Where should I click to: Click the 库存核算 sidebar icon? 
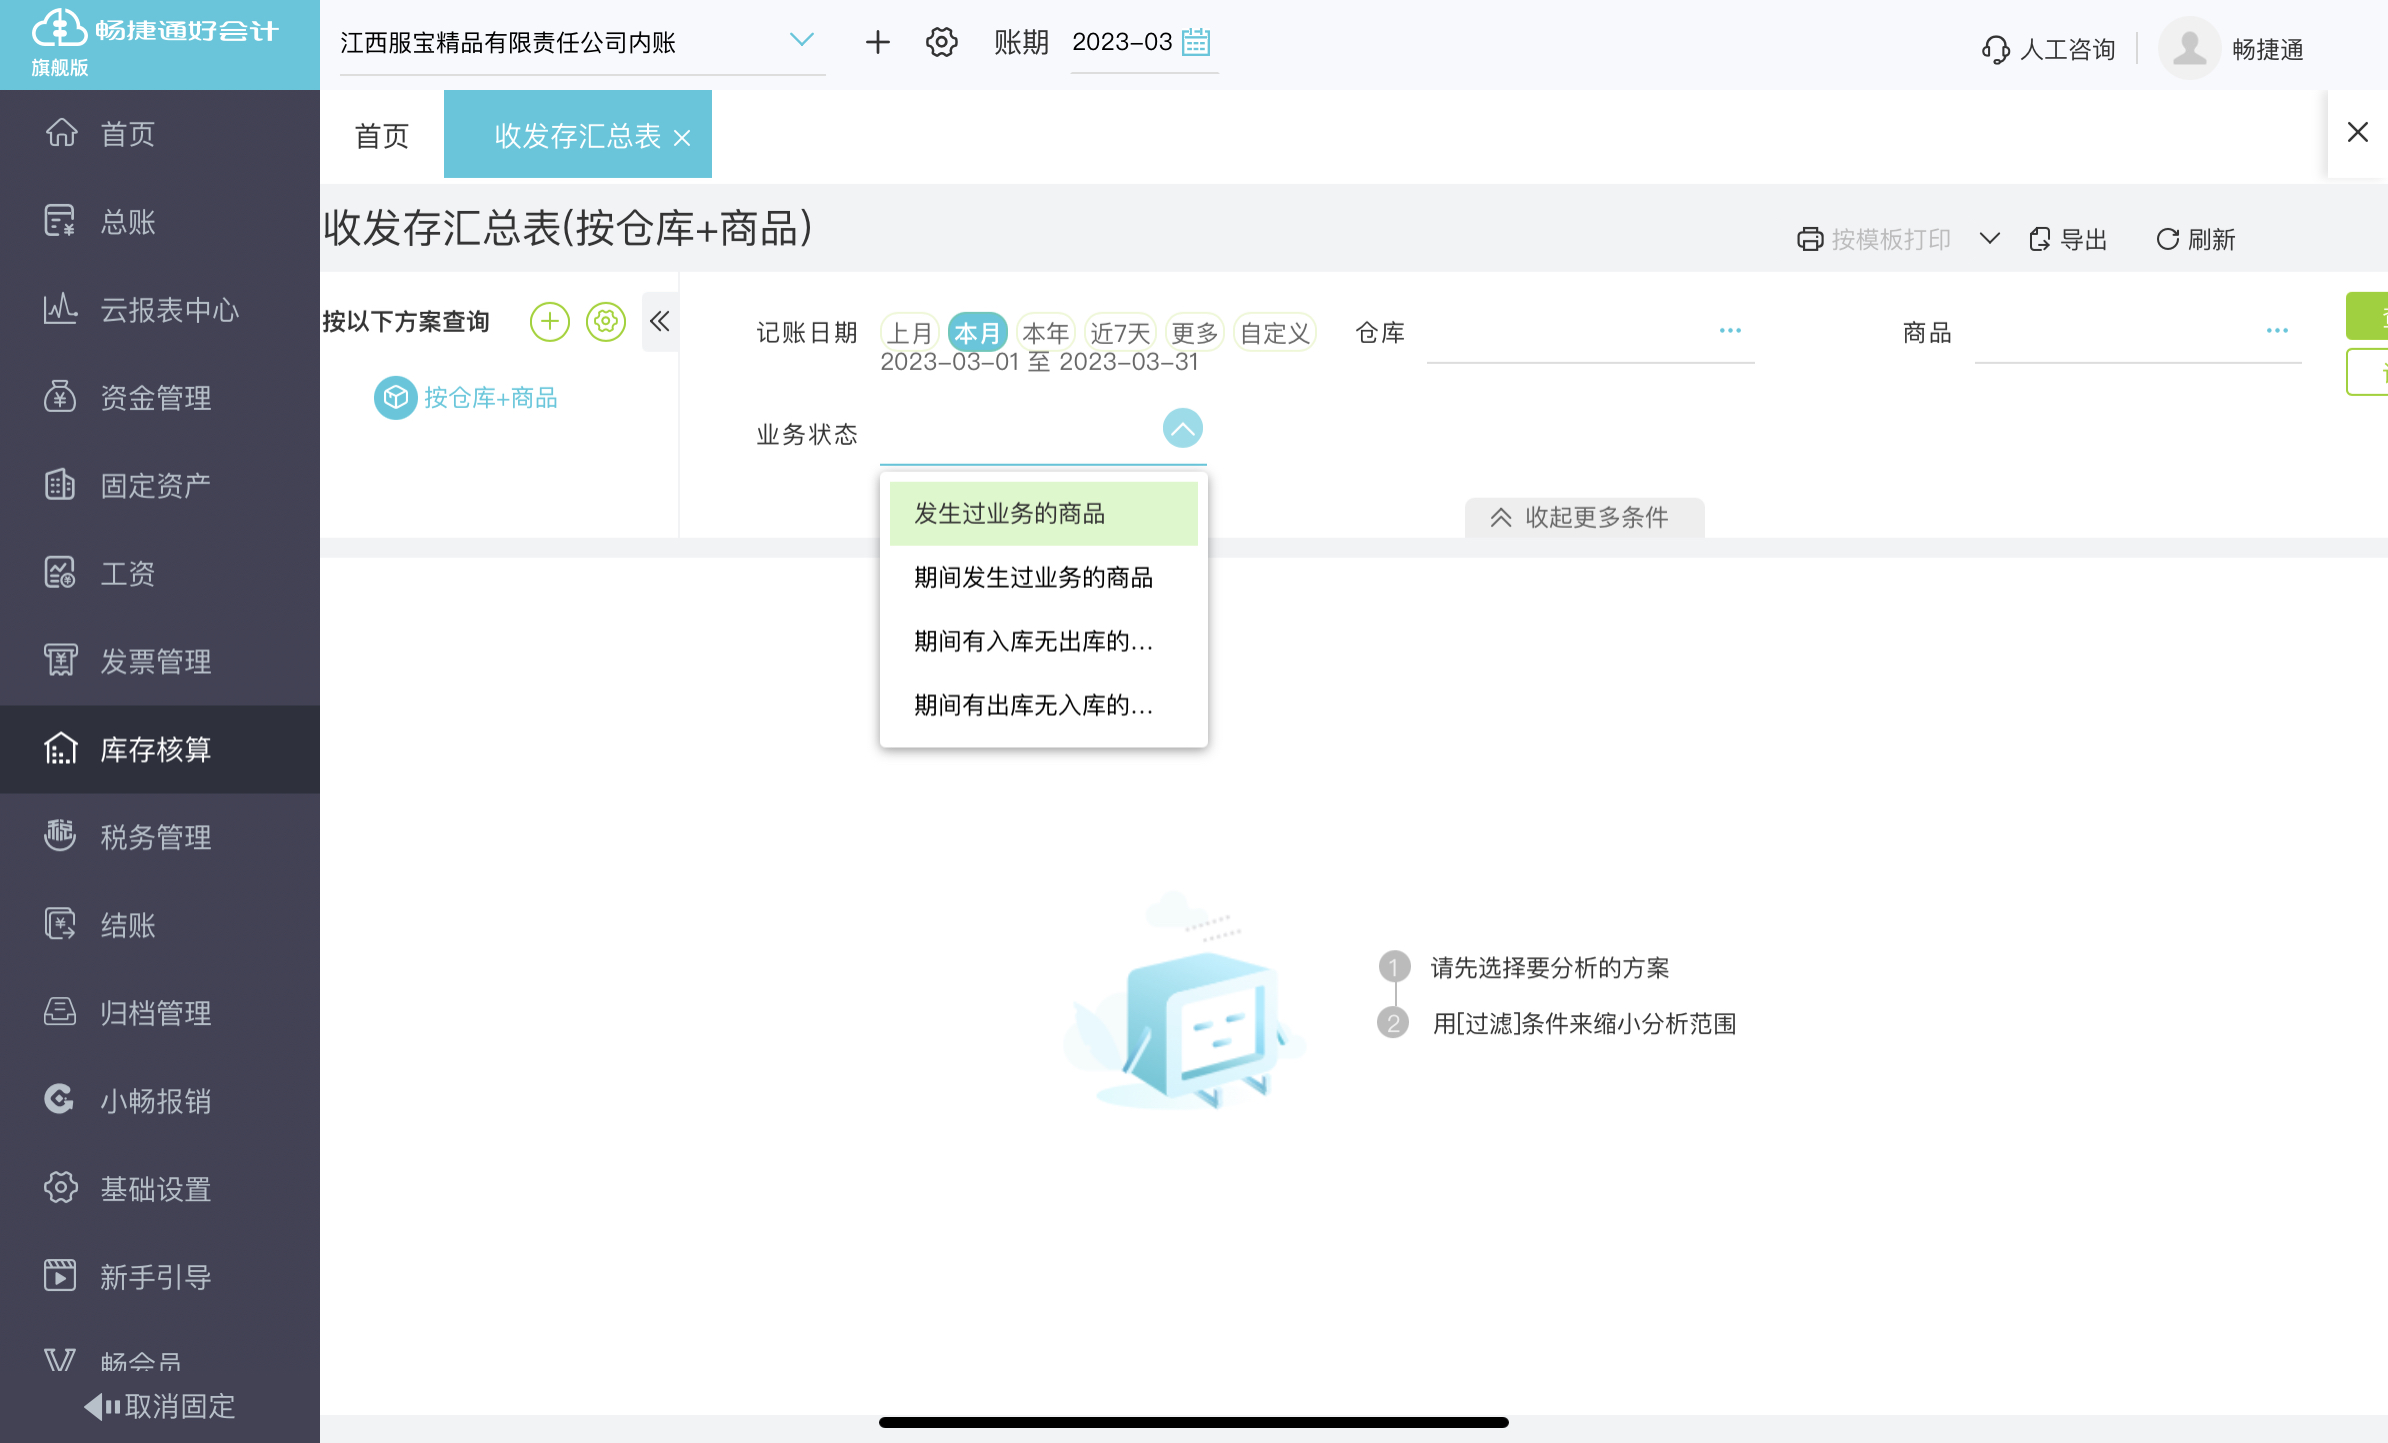[x=61, y=749]
